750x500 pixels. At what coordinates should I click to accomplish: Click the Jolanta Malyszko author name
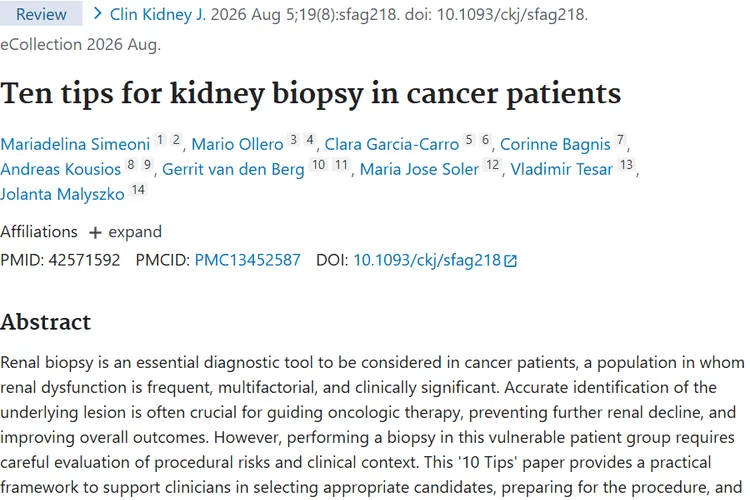click(62, 194)
